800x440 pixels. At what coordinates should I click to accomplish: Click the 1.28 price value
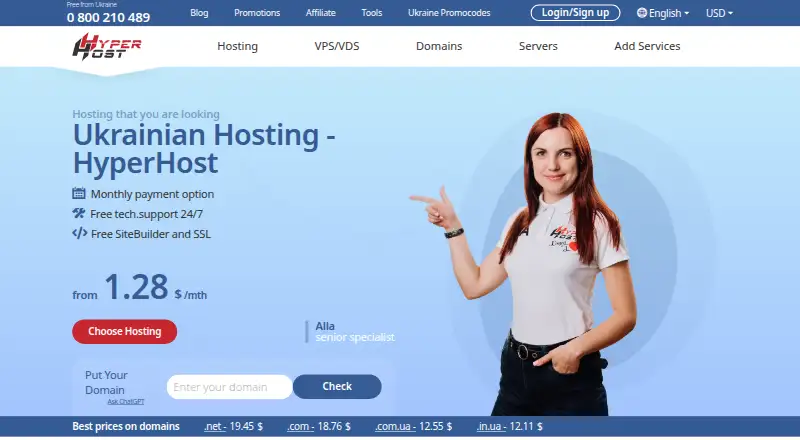(x=136, y=287)
